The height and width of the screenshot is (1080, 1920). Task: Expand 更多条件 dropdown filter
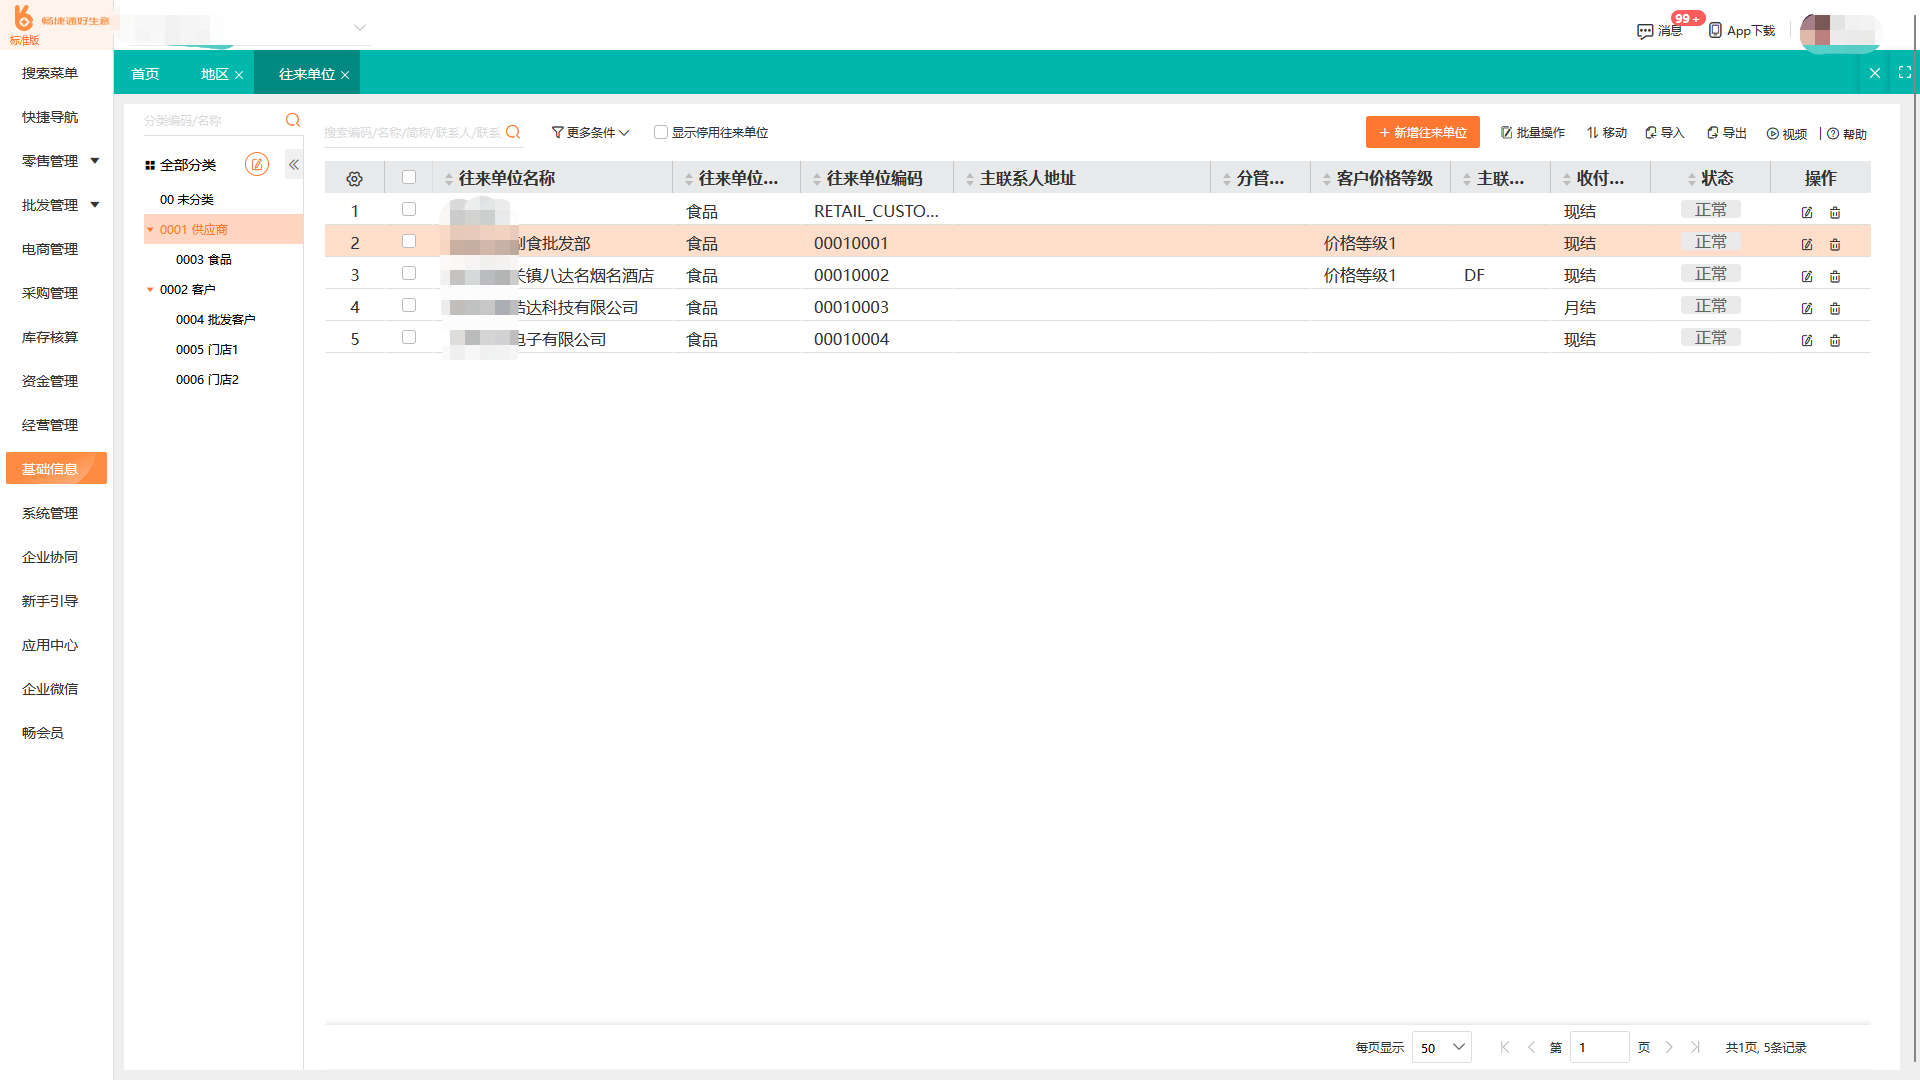click(x=592, y=132)
